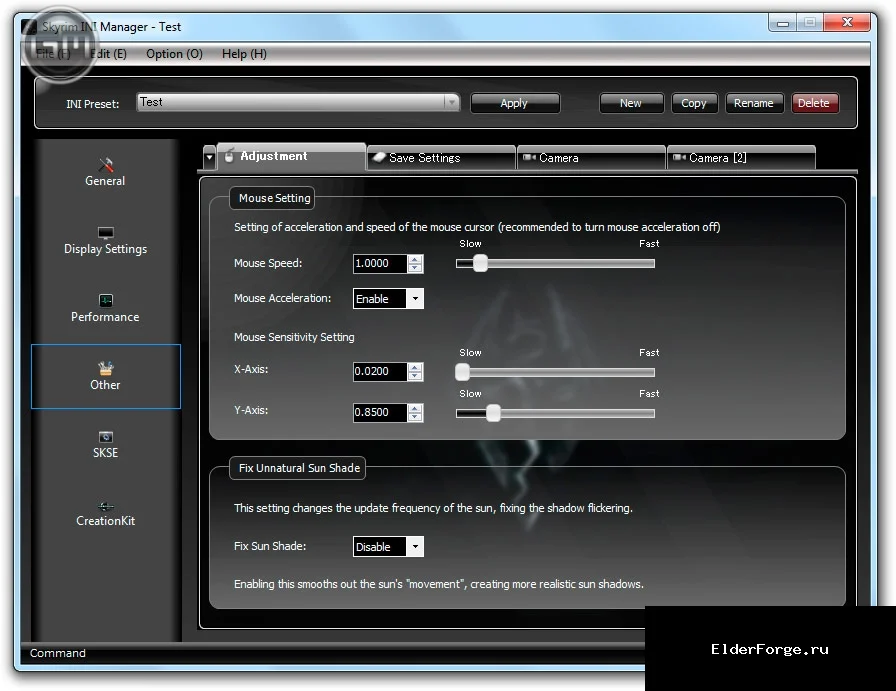The image size is (896, 691).
Task: Open the SKSE section icon
Action: coord(106,436)
